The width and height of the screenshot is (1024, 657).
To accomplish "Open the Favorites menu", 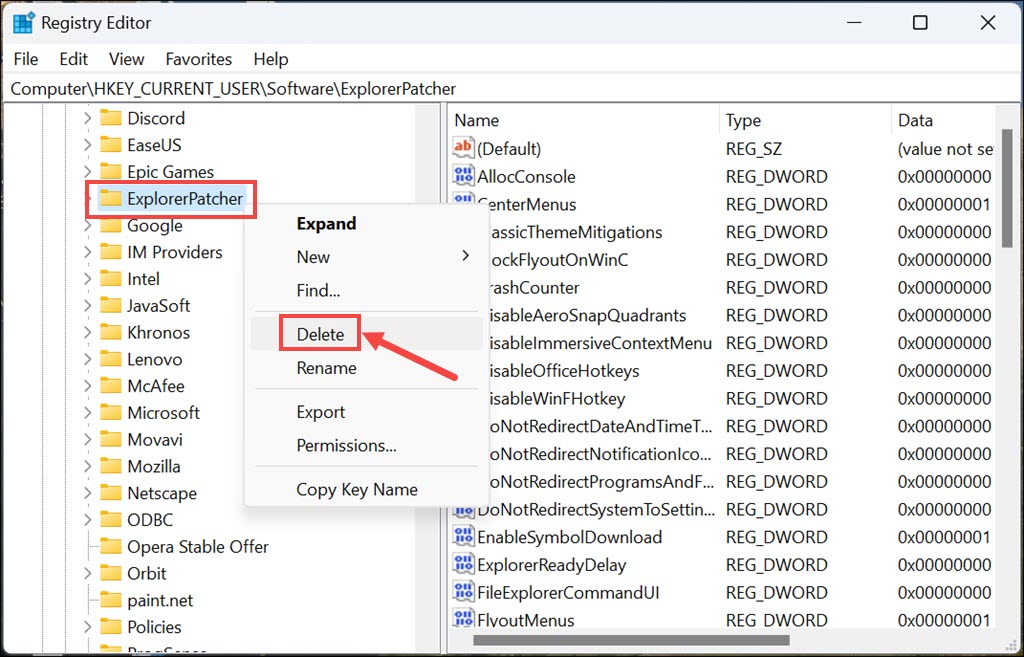I will (199, 59).
